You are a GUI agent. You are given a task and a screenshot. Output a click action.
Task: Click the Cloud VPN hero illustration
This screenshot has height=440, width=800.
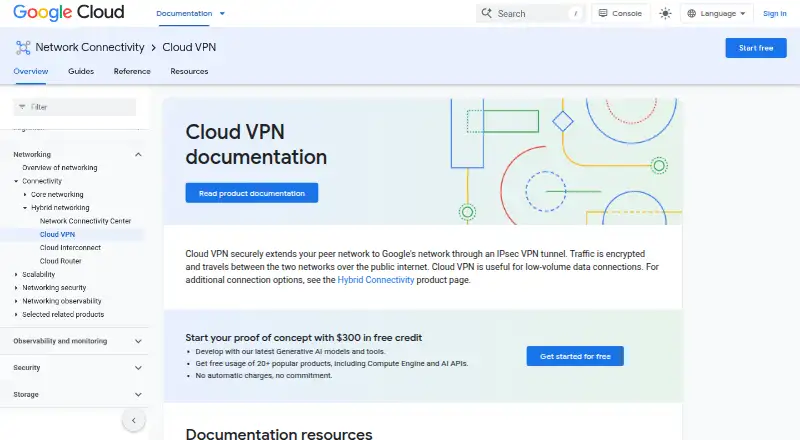pos(564,161)
